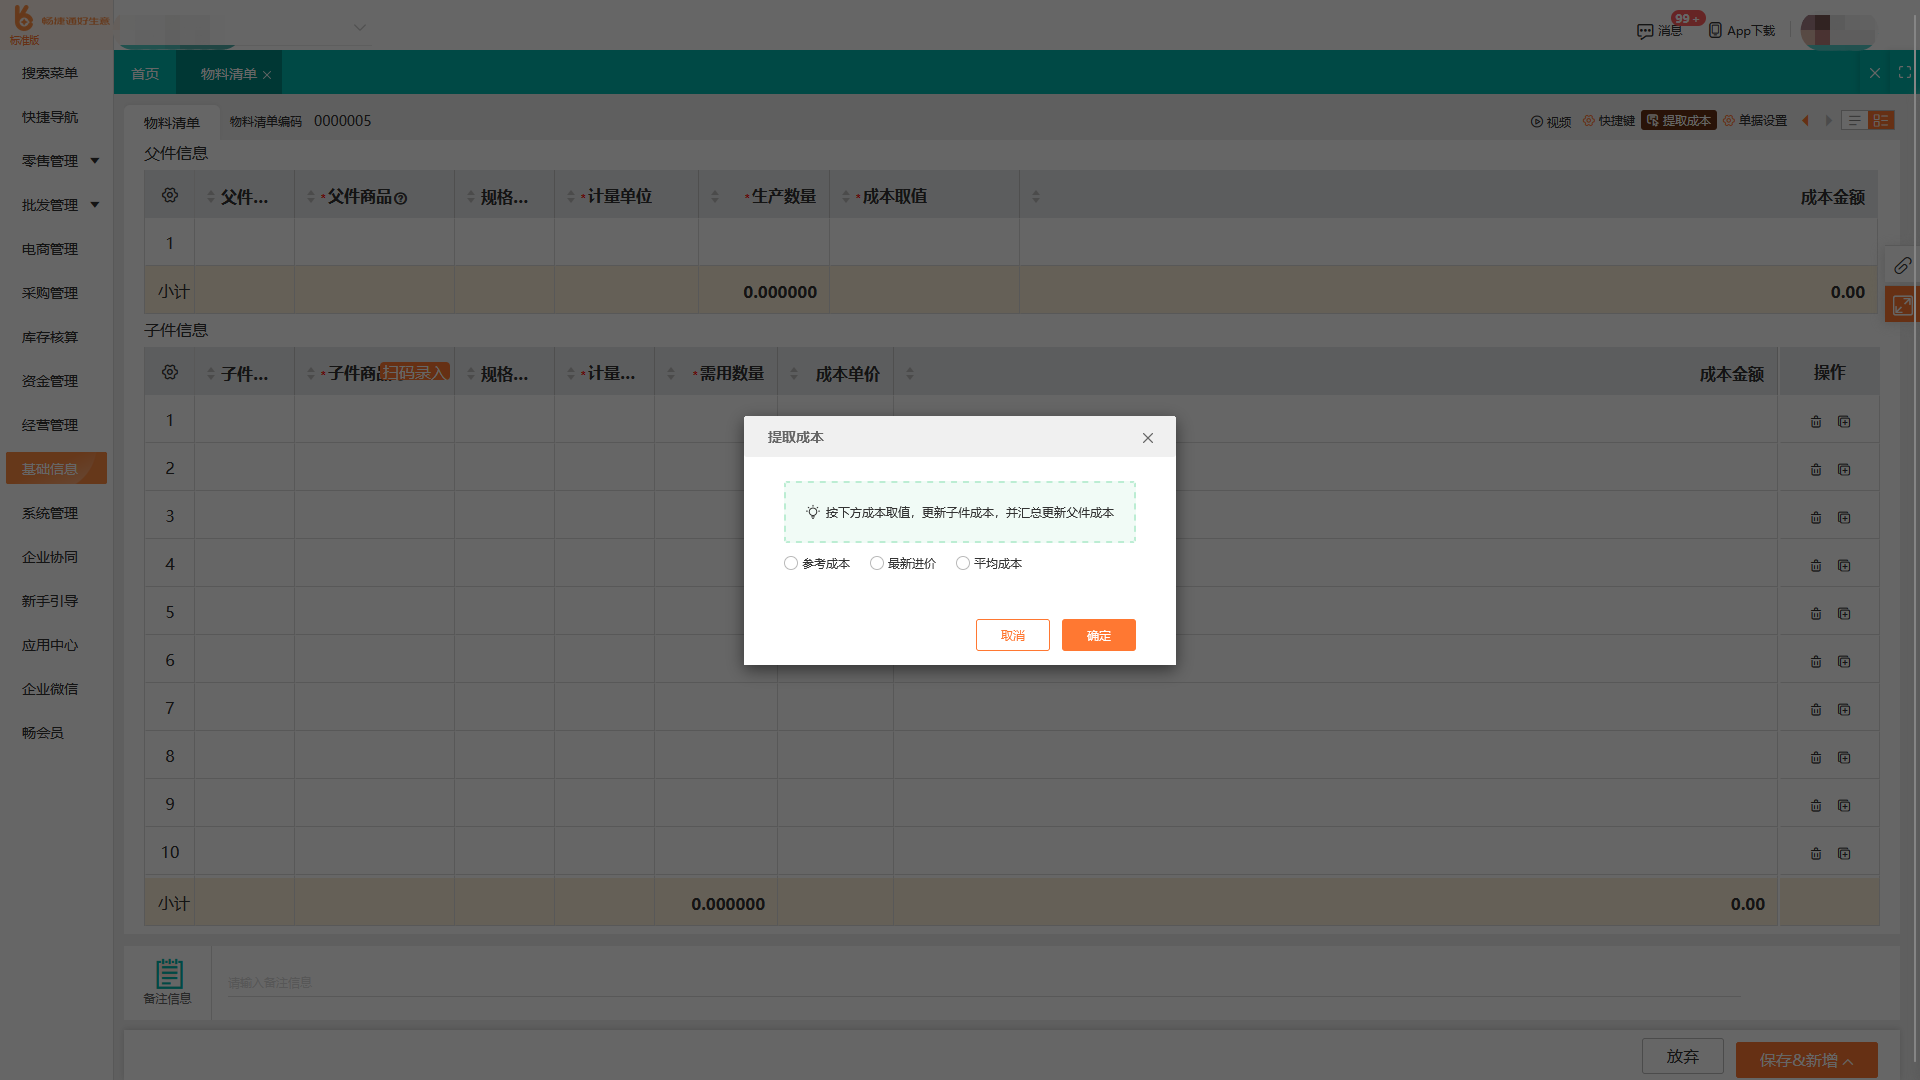Select 平均成本 radio button
This screenshot has height=1080, width=1920.
click(x=963, y=563)
